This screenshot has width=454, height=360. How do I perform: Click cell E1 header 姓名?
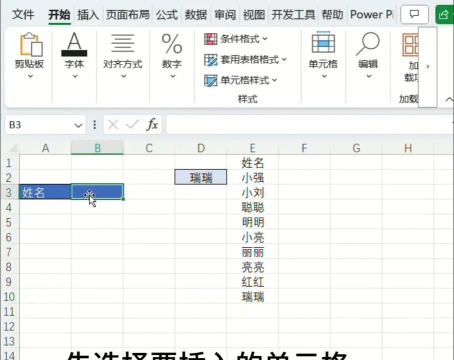click(x=252, y=163)
